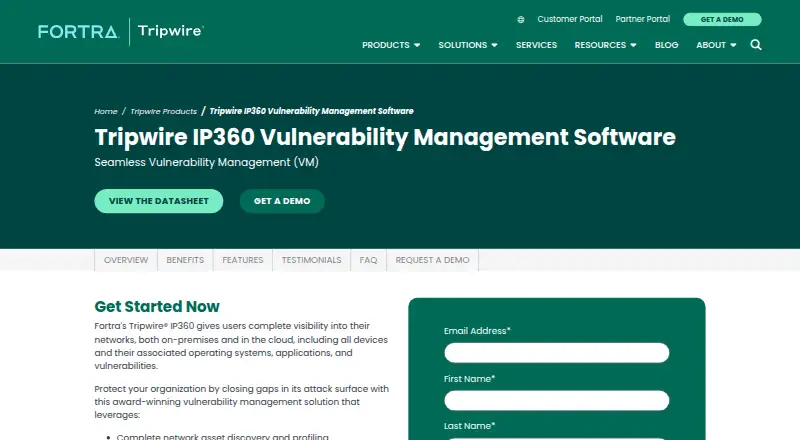Switch to the Overview tab
This screenshot has width=800, height=440.
(126, 260)
